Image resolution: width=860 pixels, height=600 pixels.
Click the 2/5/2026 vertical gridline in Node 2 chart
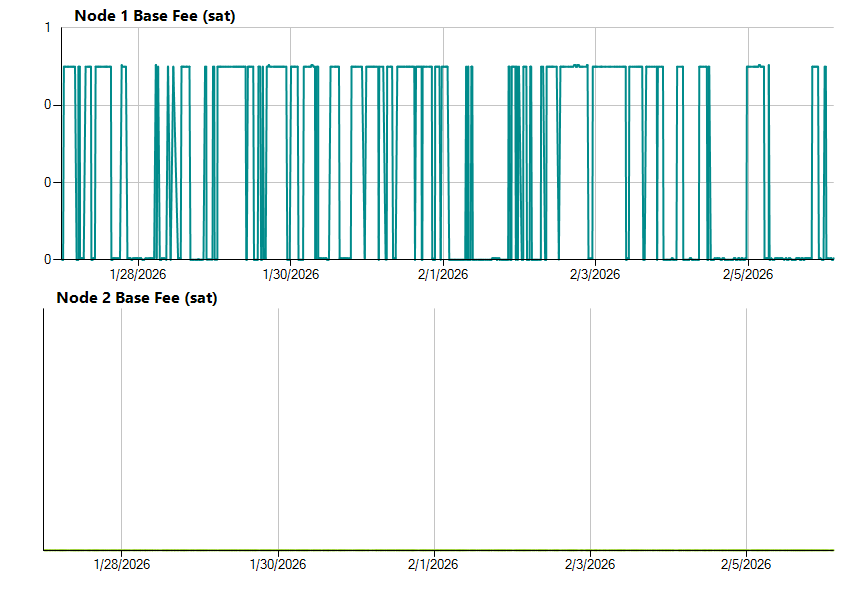[746, 430]
